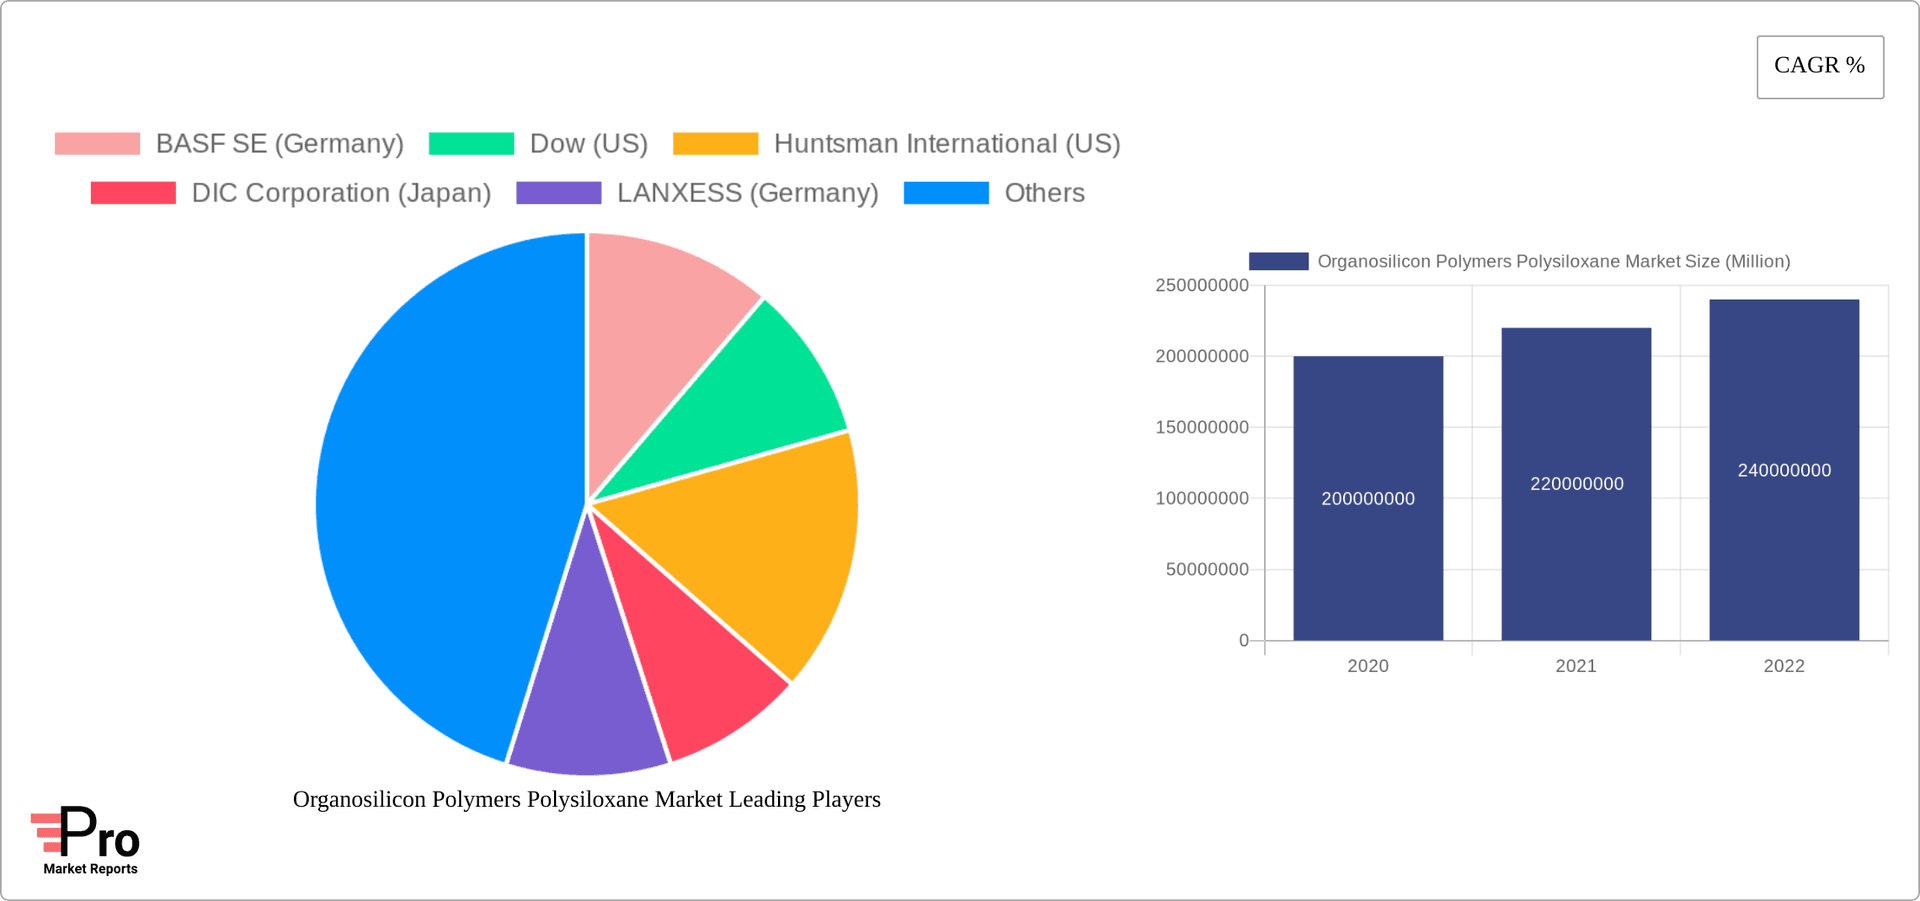Click the Huntsman International (US) legend icon
The height and width of the screenshot is (901, 1920).
[716, 144]
